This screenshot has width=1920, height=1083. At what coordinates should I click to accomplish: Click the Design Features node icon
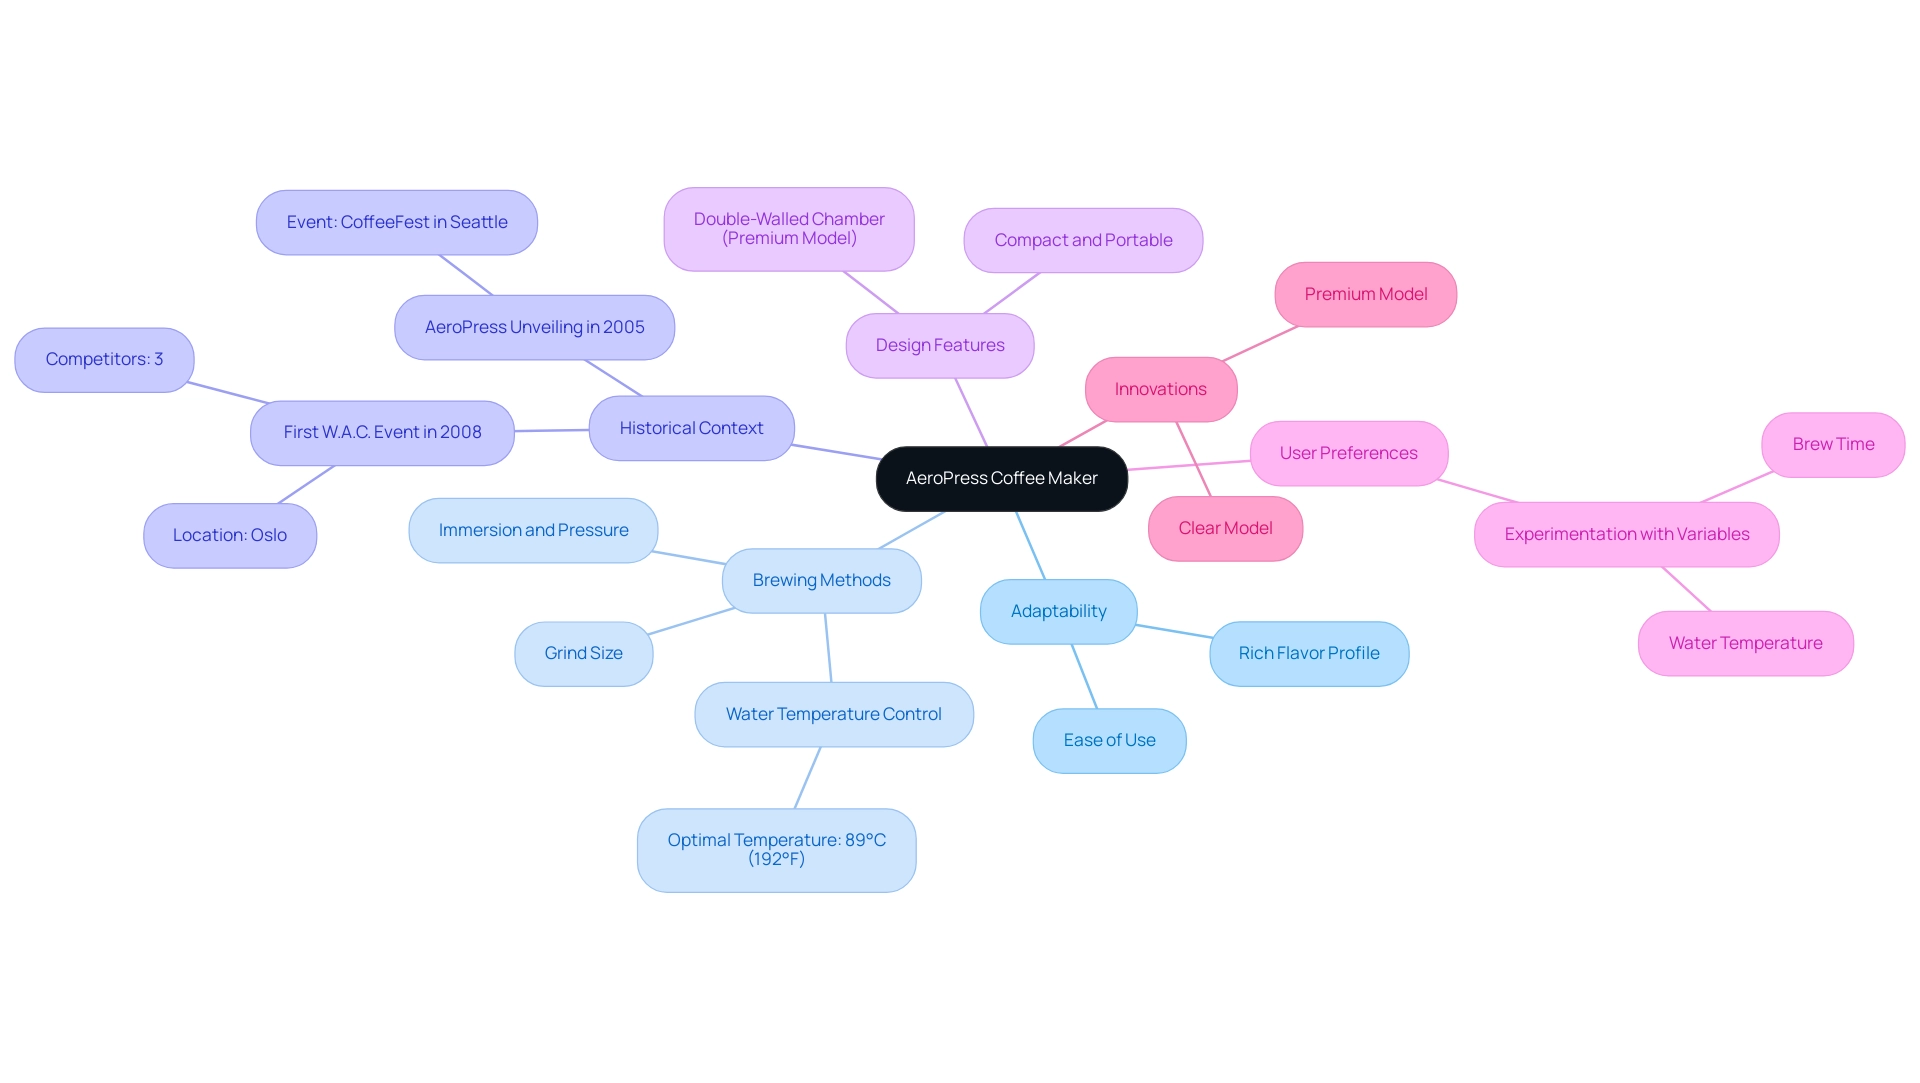point(940,344)
